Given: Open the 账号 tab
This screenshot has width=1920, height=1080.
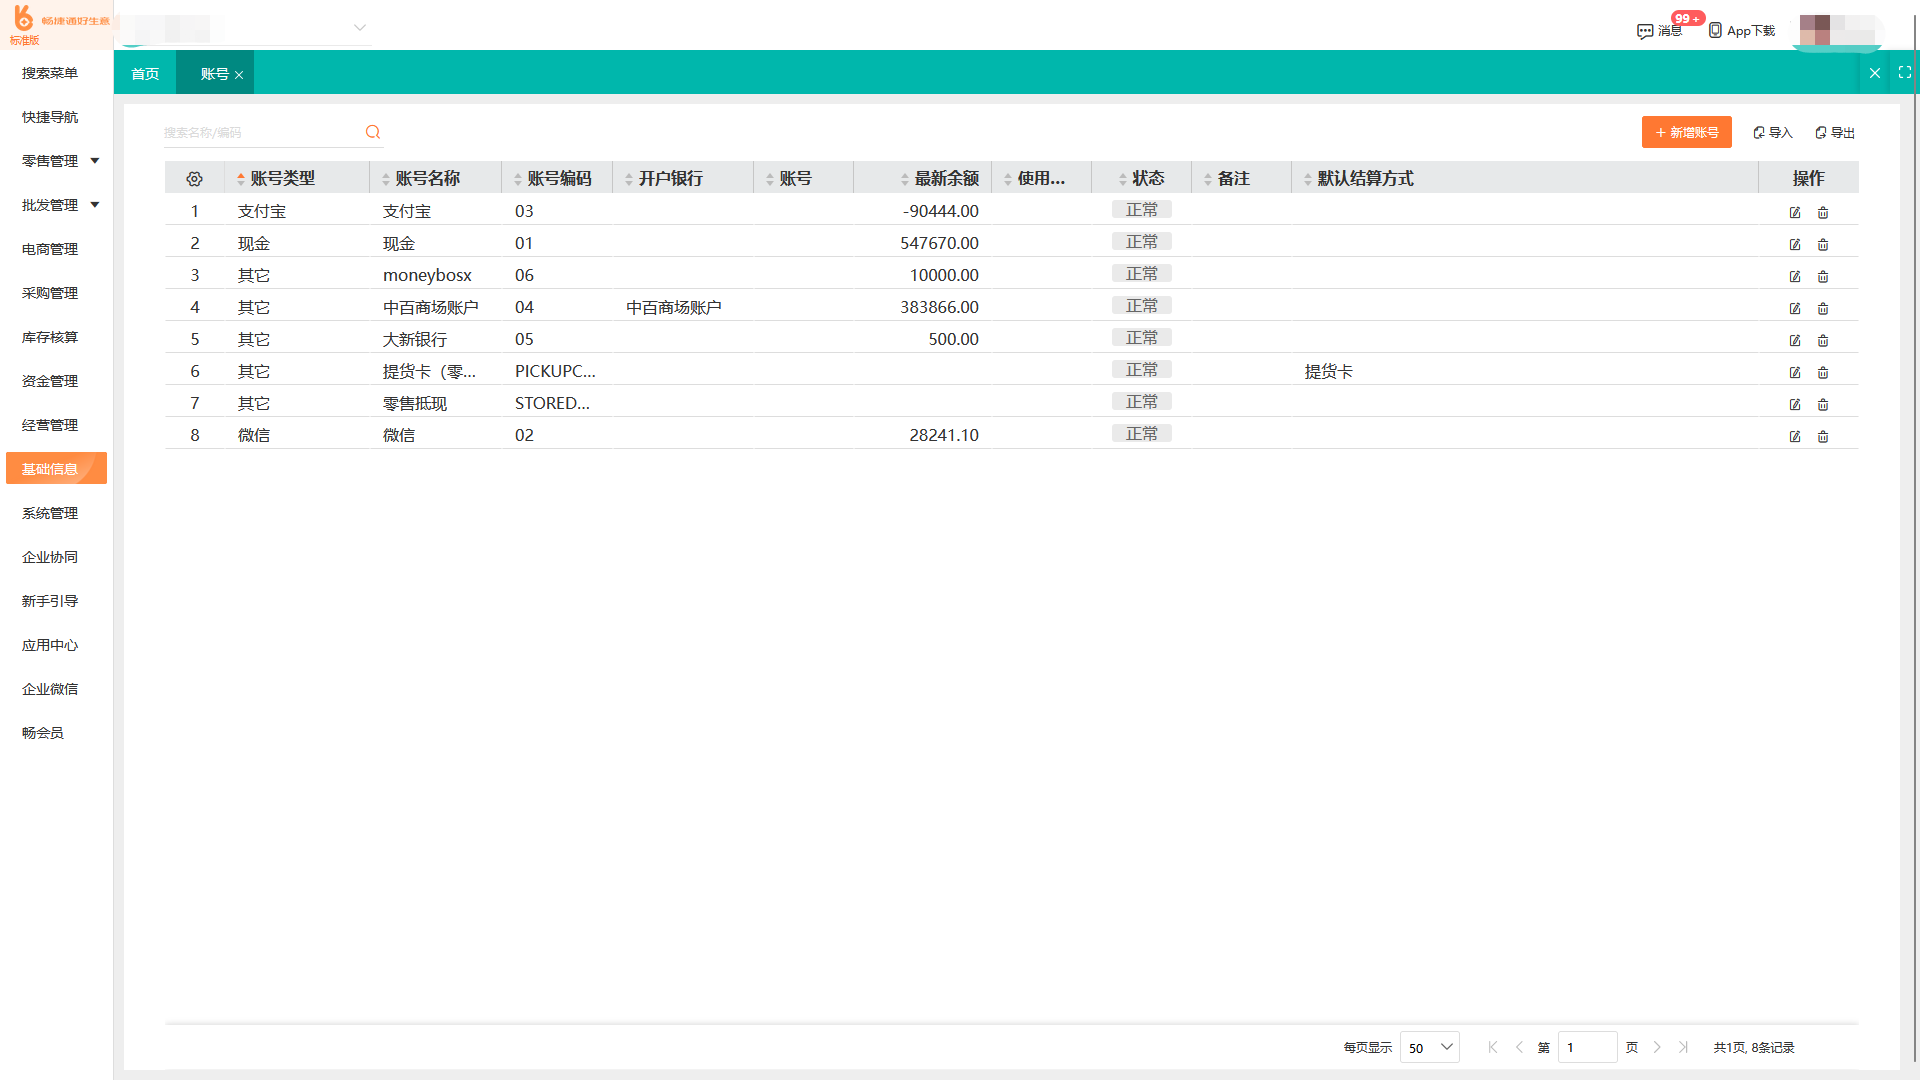Looking at the screenshot, I should [214, 73].
